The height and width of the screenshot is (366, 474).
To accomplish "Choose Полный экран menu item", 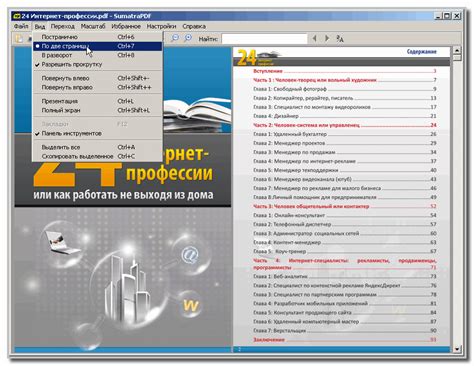I will coord(97,110).
